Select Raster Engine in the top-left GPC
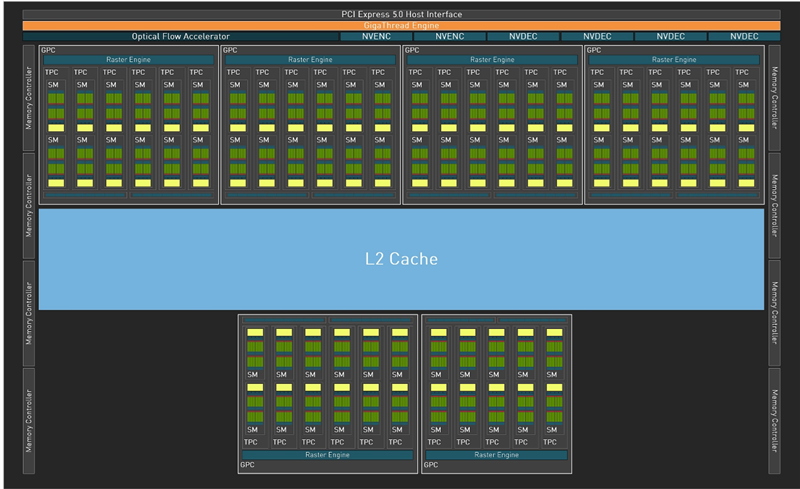Viewport: 800px width, 489px height. click(127, 60)
